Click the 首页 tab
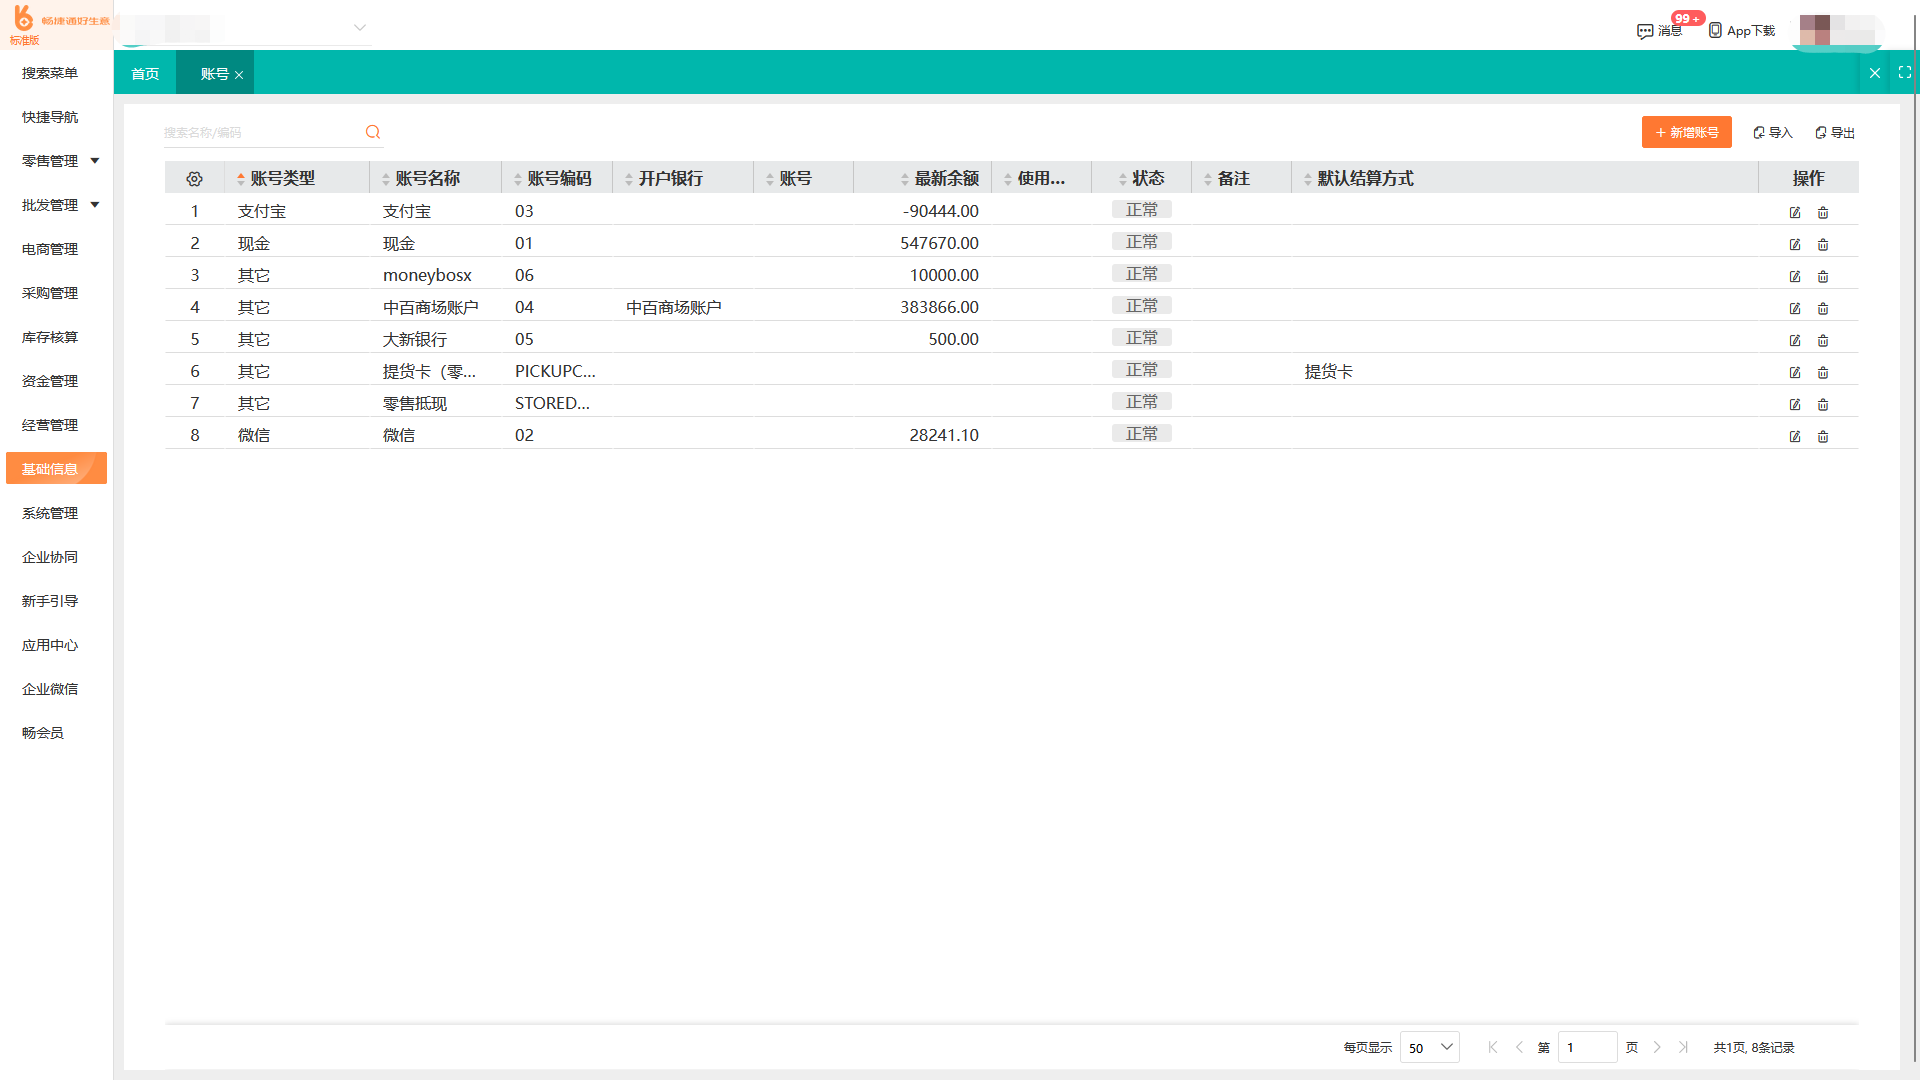The width and height of the screenshot is (1920, 1080). point(145,74)
